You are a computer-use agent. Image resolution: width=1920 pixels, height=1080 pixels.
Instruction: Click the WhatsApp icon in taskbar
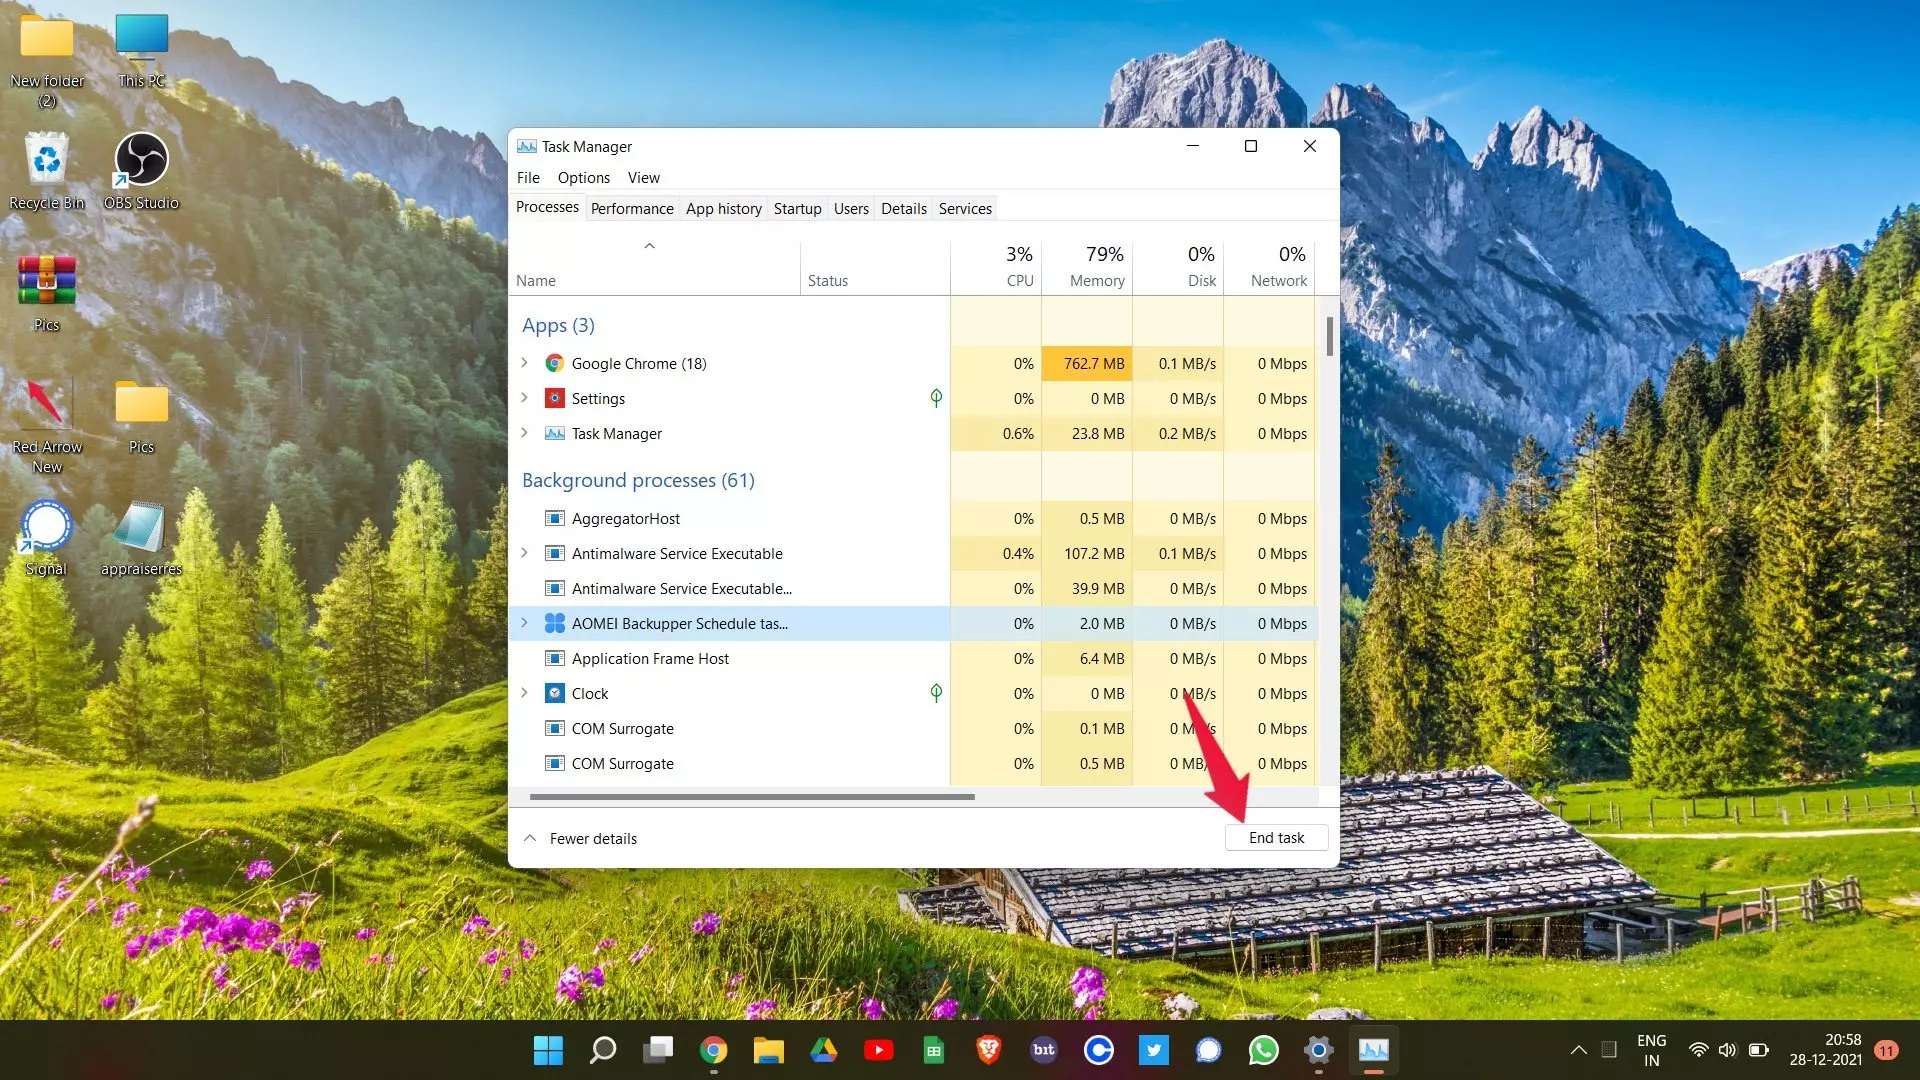coord(1262,1050)
